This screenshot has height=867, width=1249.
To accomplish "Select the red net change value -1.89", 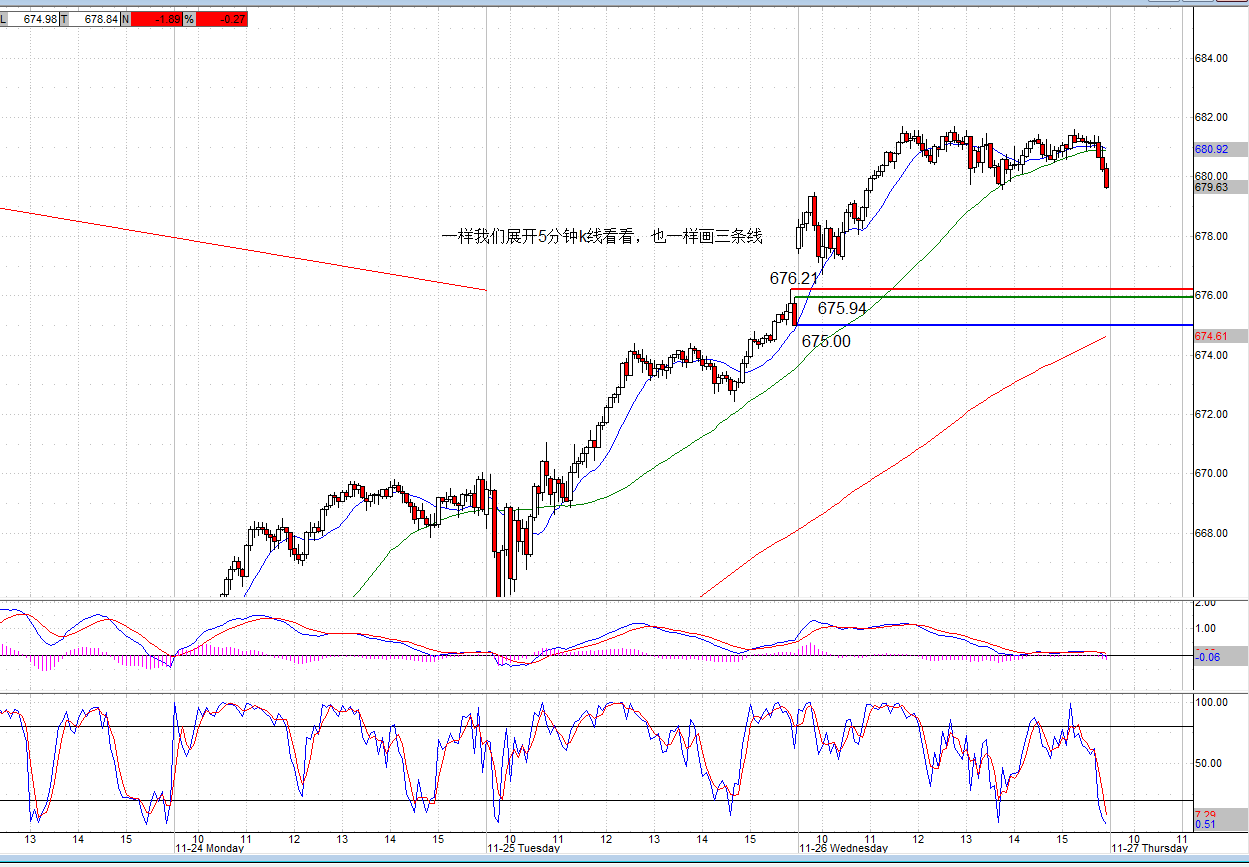I will tap(157, 19).
